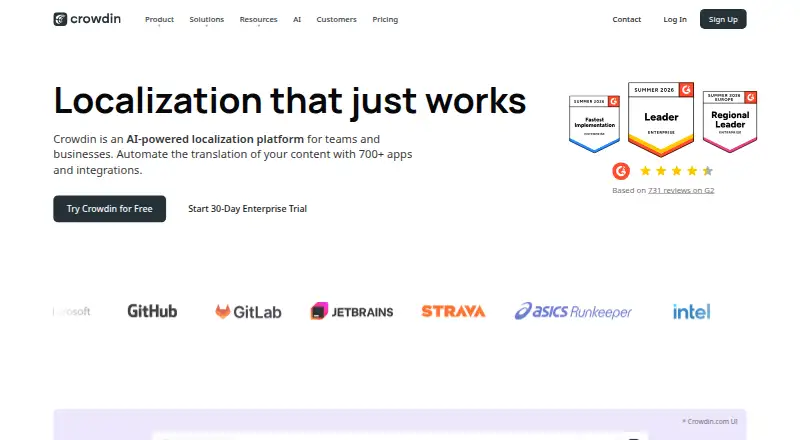View the Pricing page
Viewport: 800px width, 440px height.
385,19
